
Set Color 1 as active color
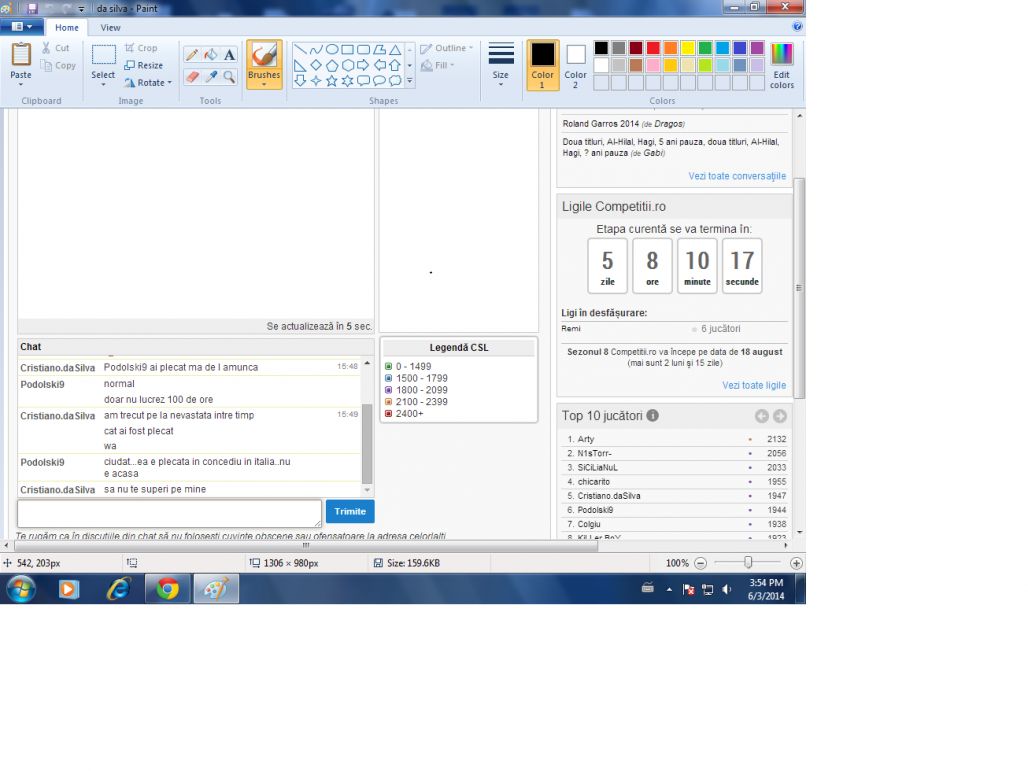tap(543, 66)
